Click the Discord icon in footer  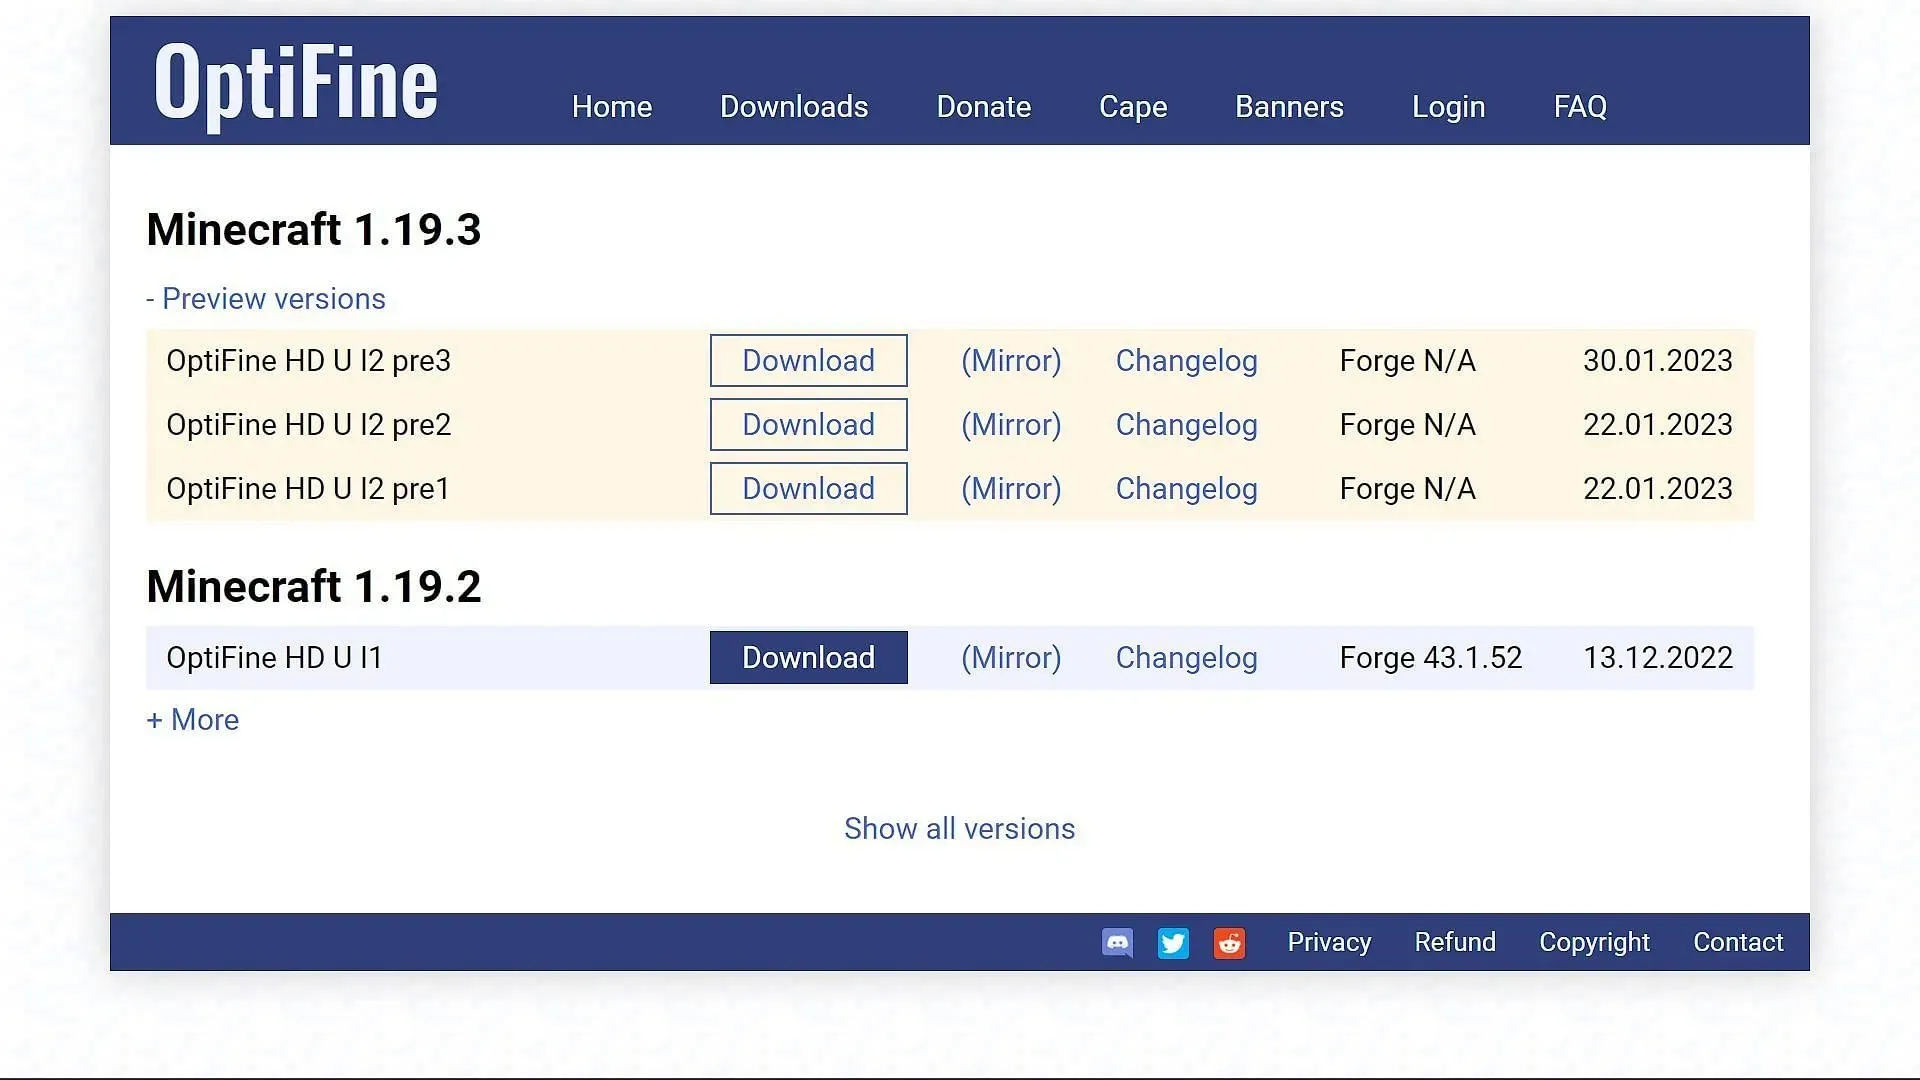click(1118, 943)
